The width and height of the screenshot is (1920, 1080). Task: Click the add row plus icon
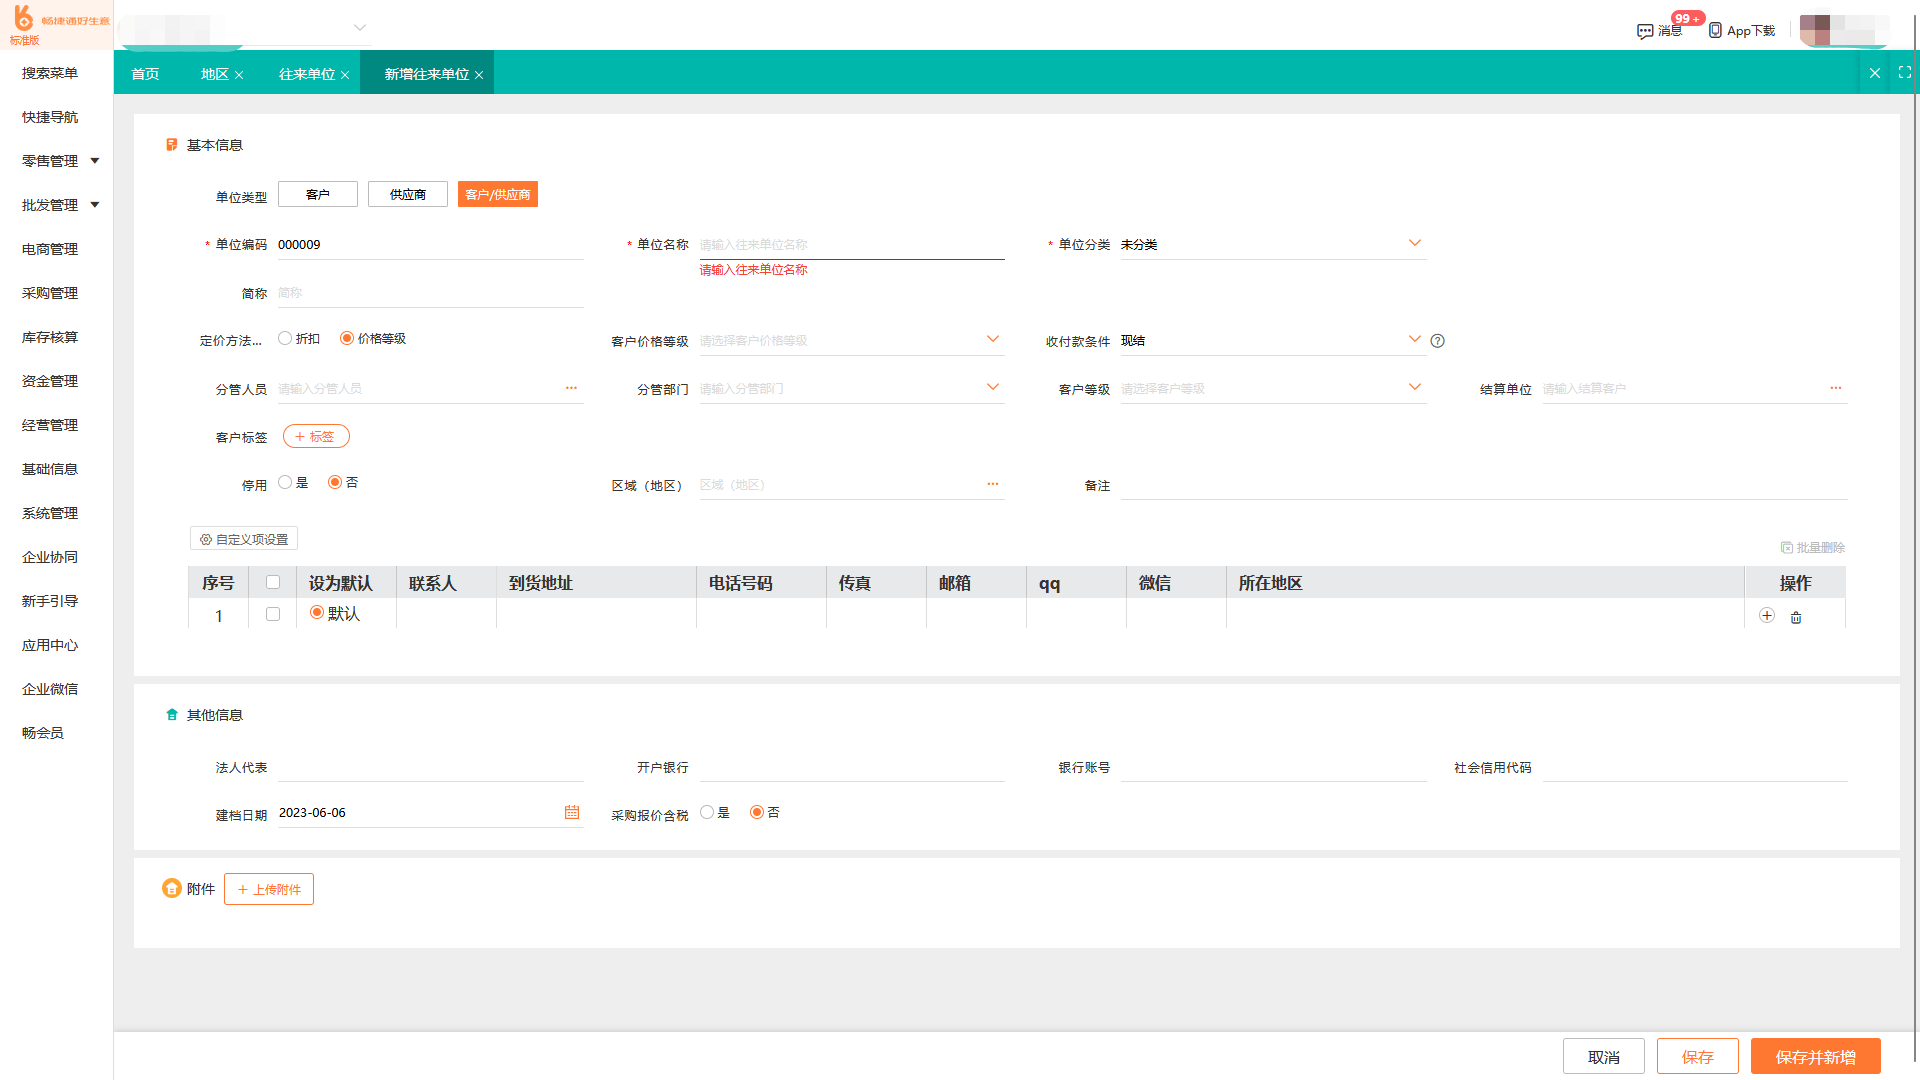1767,616
